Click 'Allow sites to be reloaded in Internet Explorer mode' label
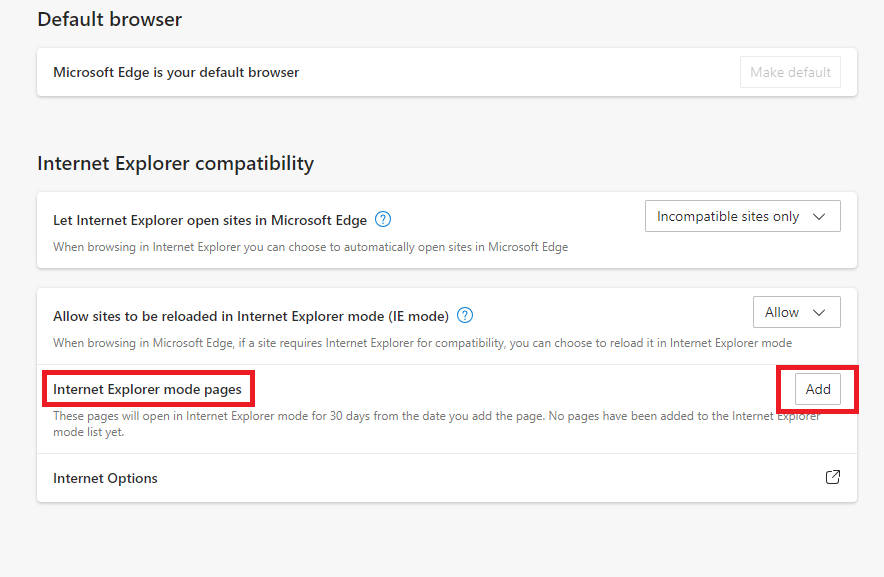884x577 pixels. click(x=251, y=316)
